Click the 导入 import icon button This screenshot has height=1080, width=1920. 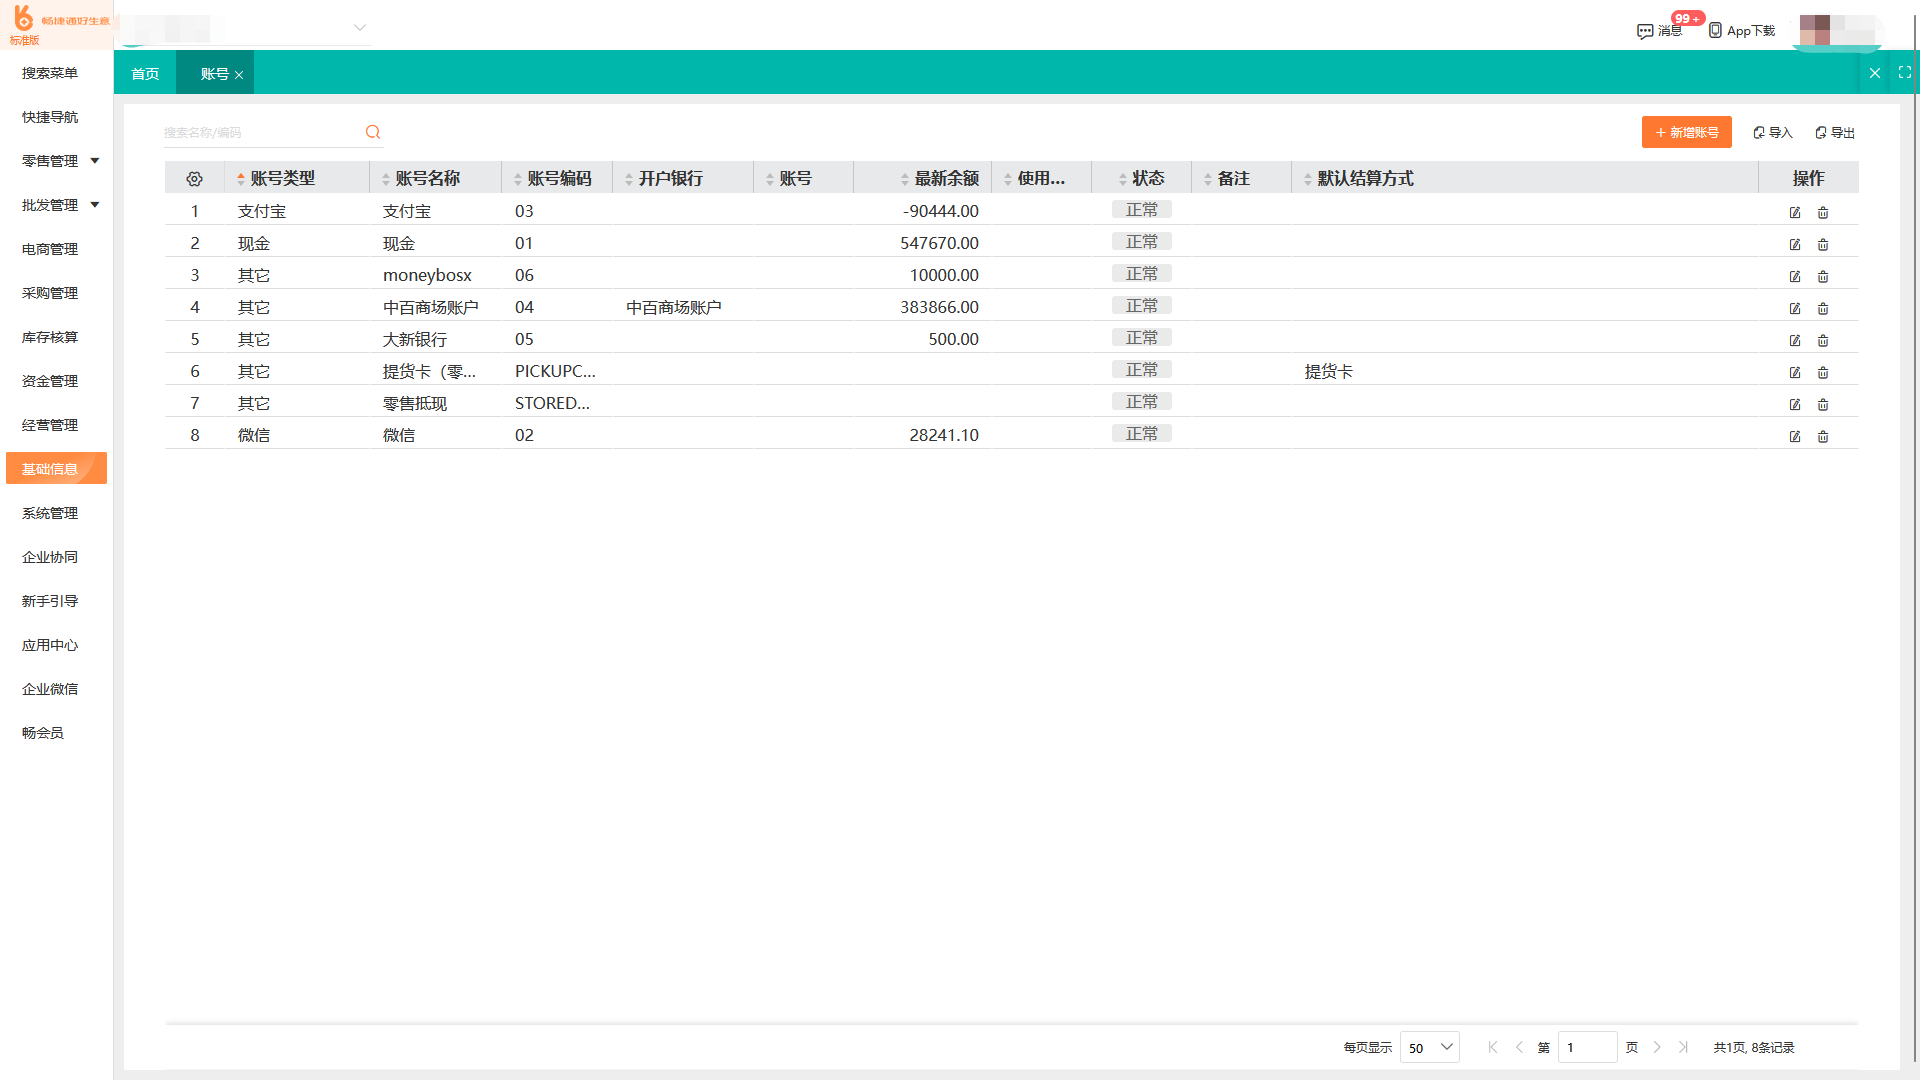click(1774, 132)
